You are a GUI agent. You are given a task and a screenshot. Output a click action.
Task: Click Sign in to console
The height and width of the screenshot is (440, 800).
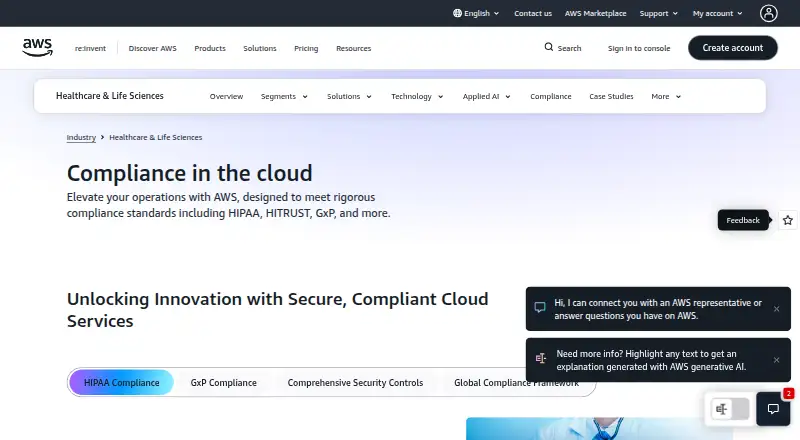point(639,48)
